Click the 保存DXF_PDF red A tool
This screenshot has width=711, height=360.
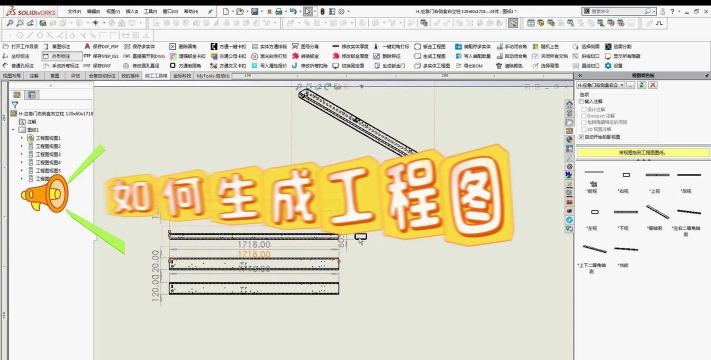click(x=102, y=46)
